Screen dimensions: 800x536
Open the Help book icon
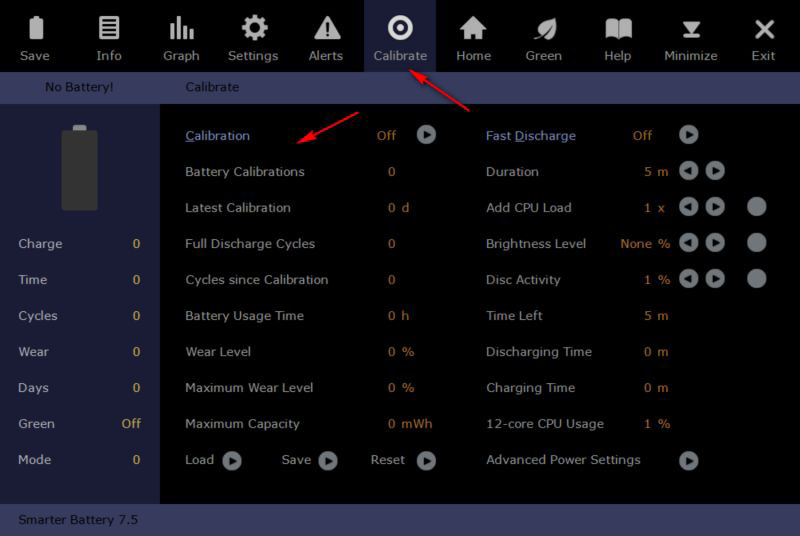tap(618, 37)
